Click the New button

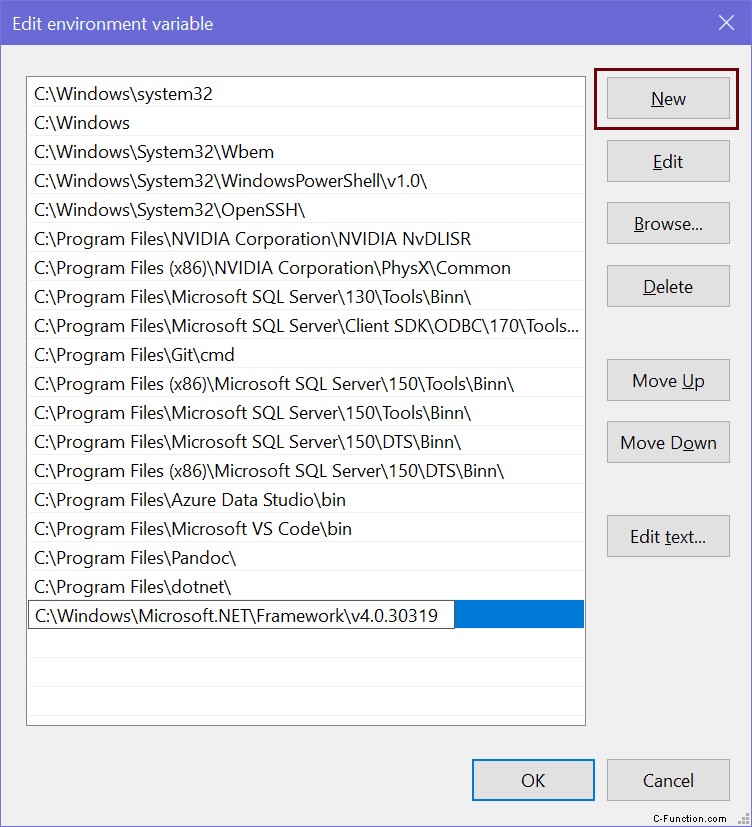(x=668, y=99)
